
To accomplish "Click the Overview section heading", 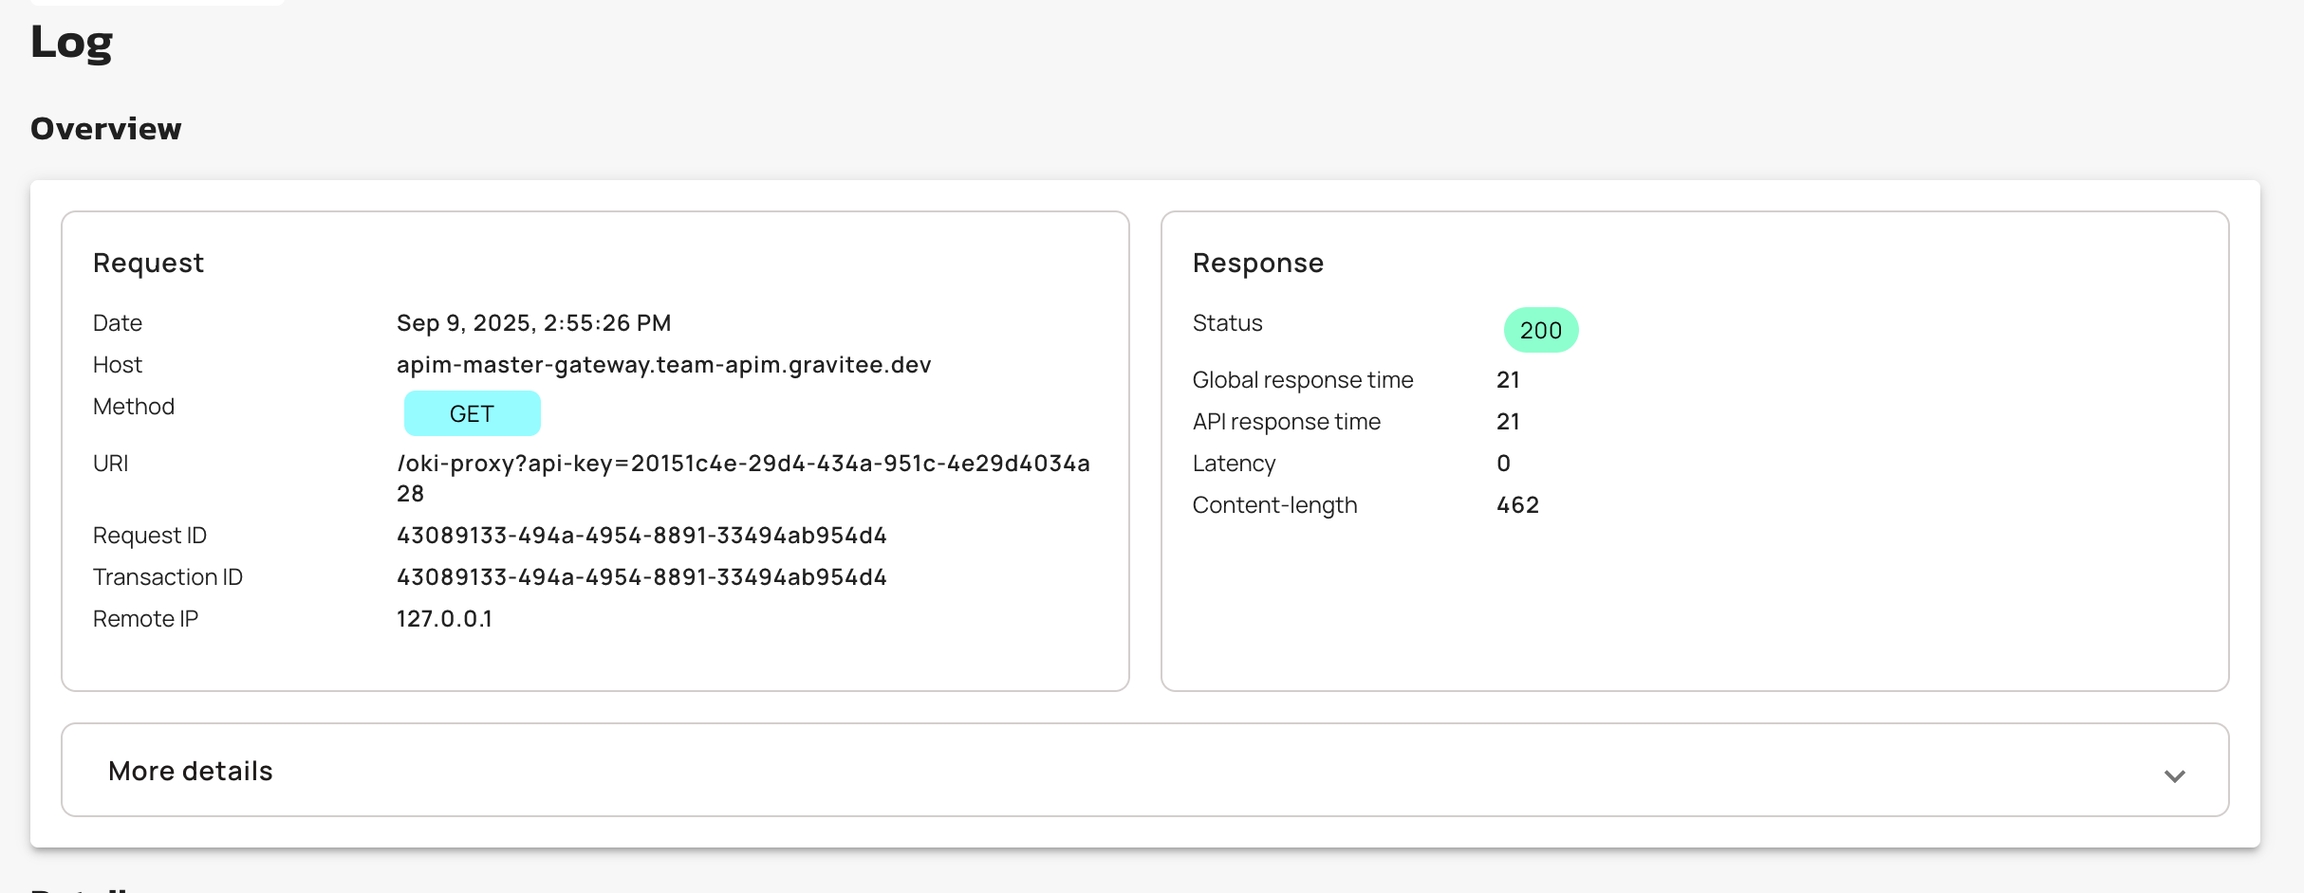I will (106, 129).
